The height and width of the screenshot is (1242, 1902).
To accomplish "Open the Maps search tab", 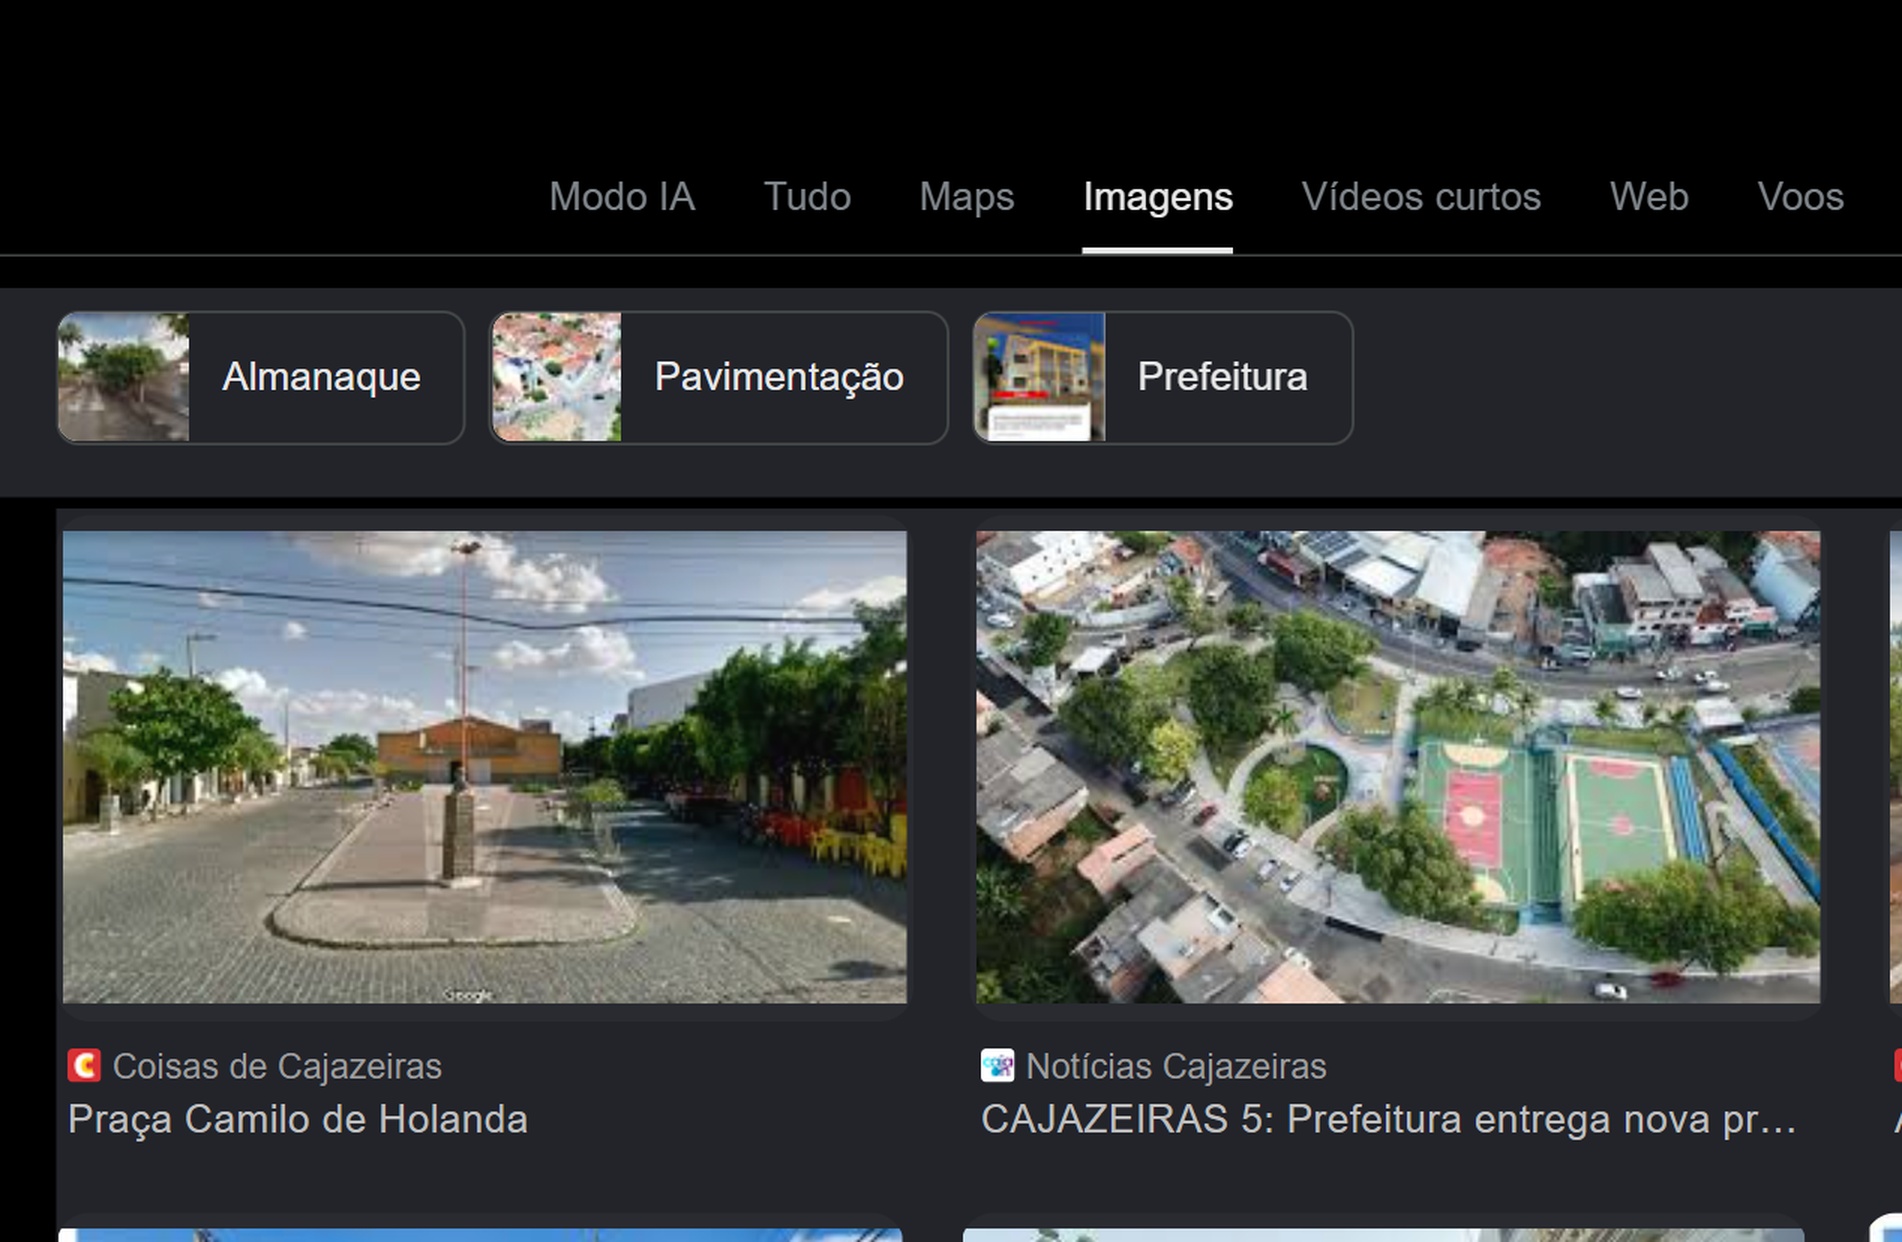I will pyautogui.click(x=966, y=197).
